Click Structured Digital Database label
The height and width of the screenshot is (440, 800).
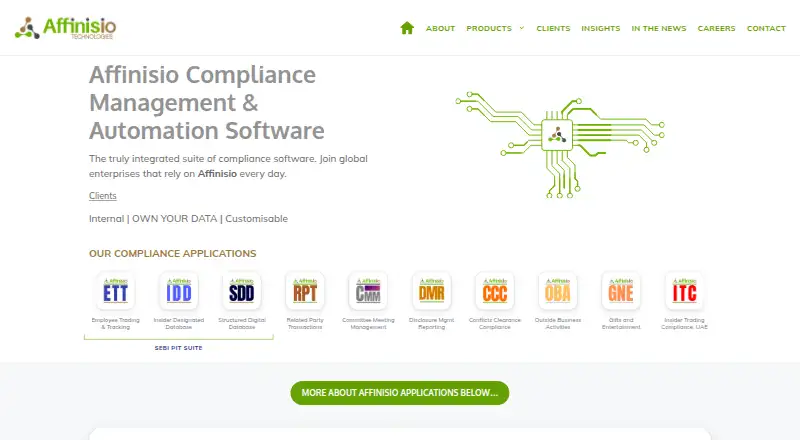pos(242,324)
